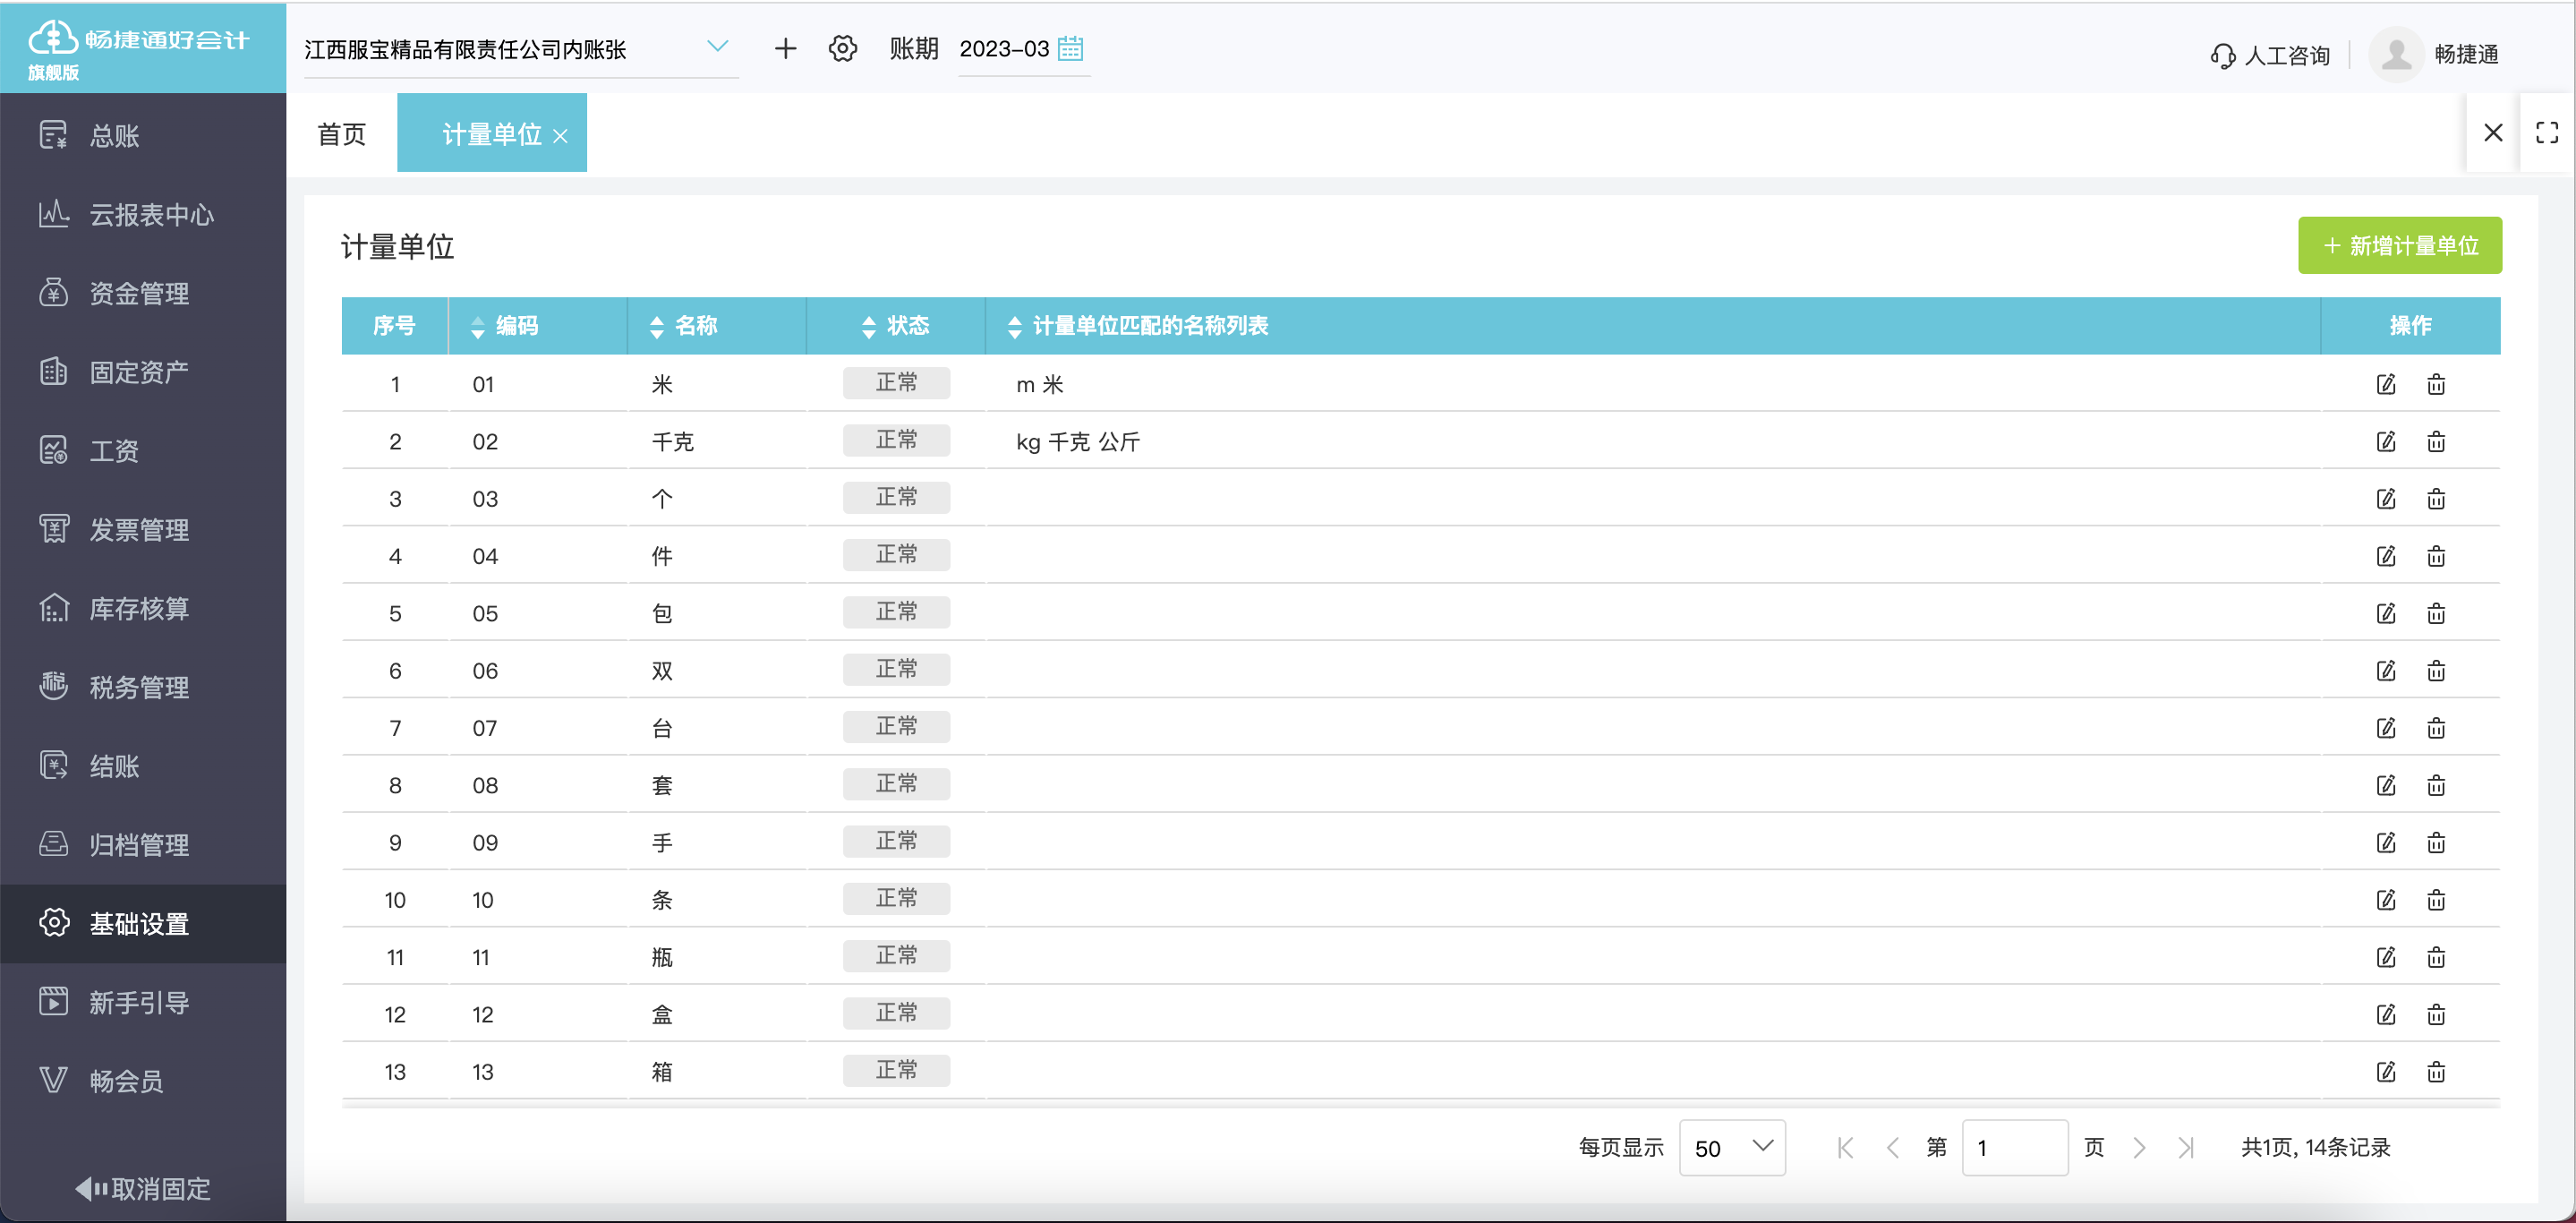Click the delete icon for 箱 row
2576x1223 pixels.
click(2436, 1072)
